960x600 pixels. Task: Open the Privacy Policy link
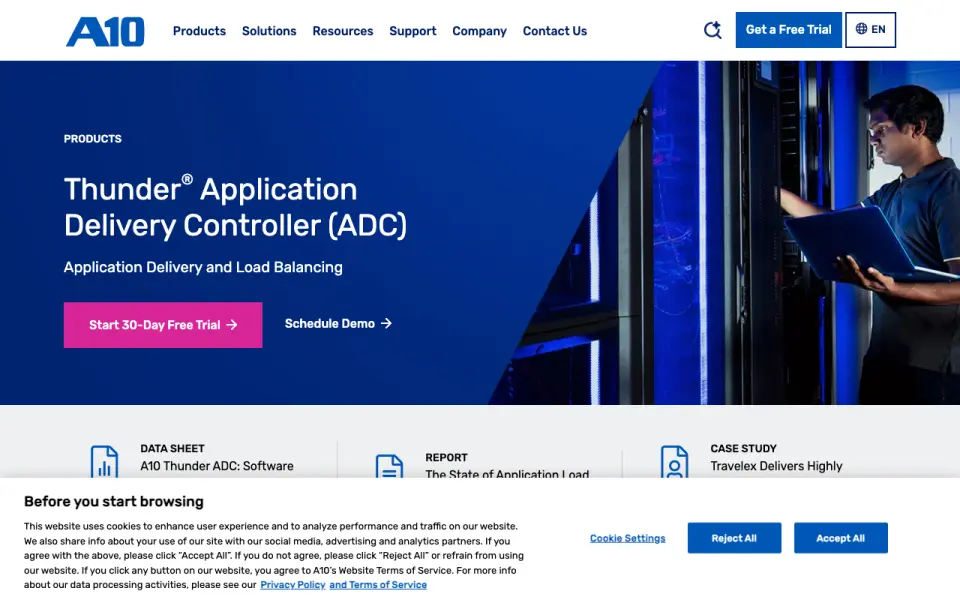coord(293,585)
